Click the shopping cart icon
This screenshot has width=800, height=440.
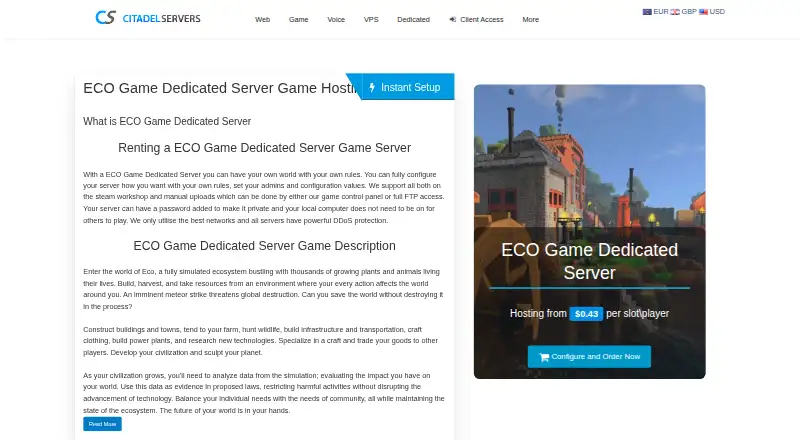[x=544, y=357]
